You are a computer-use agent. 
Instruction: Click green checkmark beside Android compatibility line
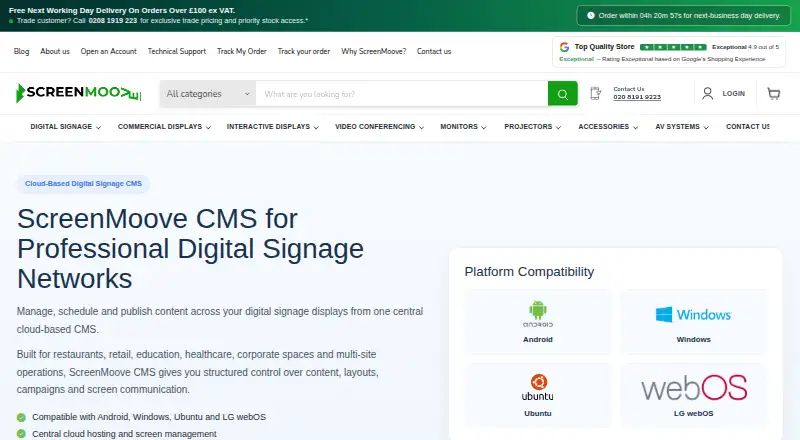click(x=21, y=418)
